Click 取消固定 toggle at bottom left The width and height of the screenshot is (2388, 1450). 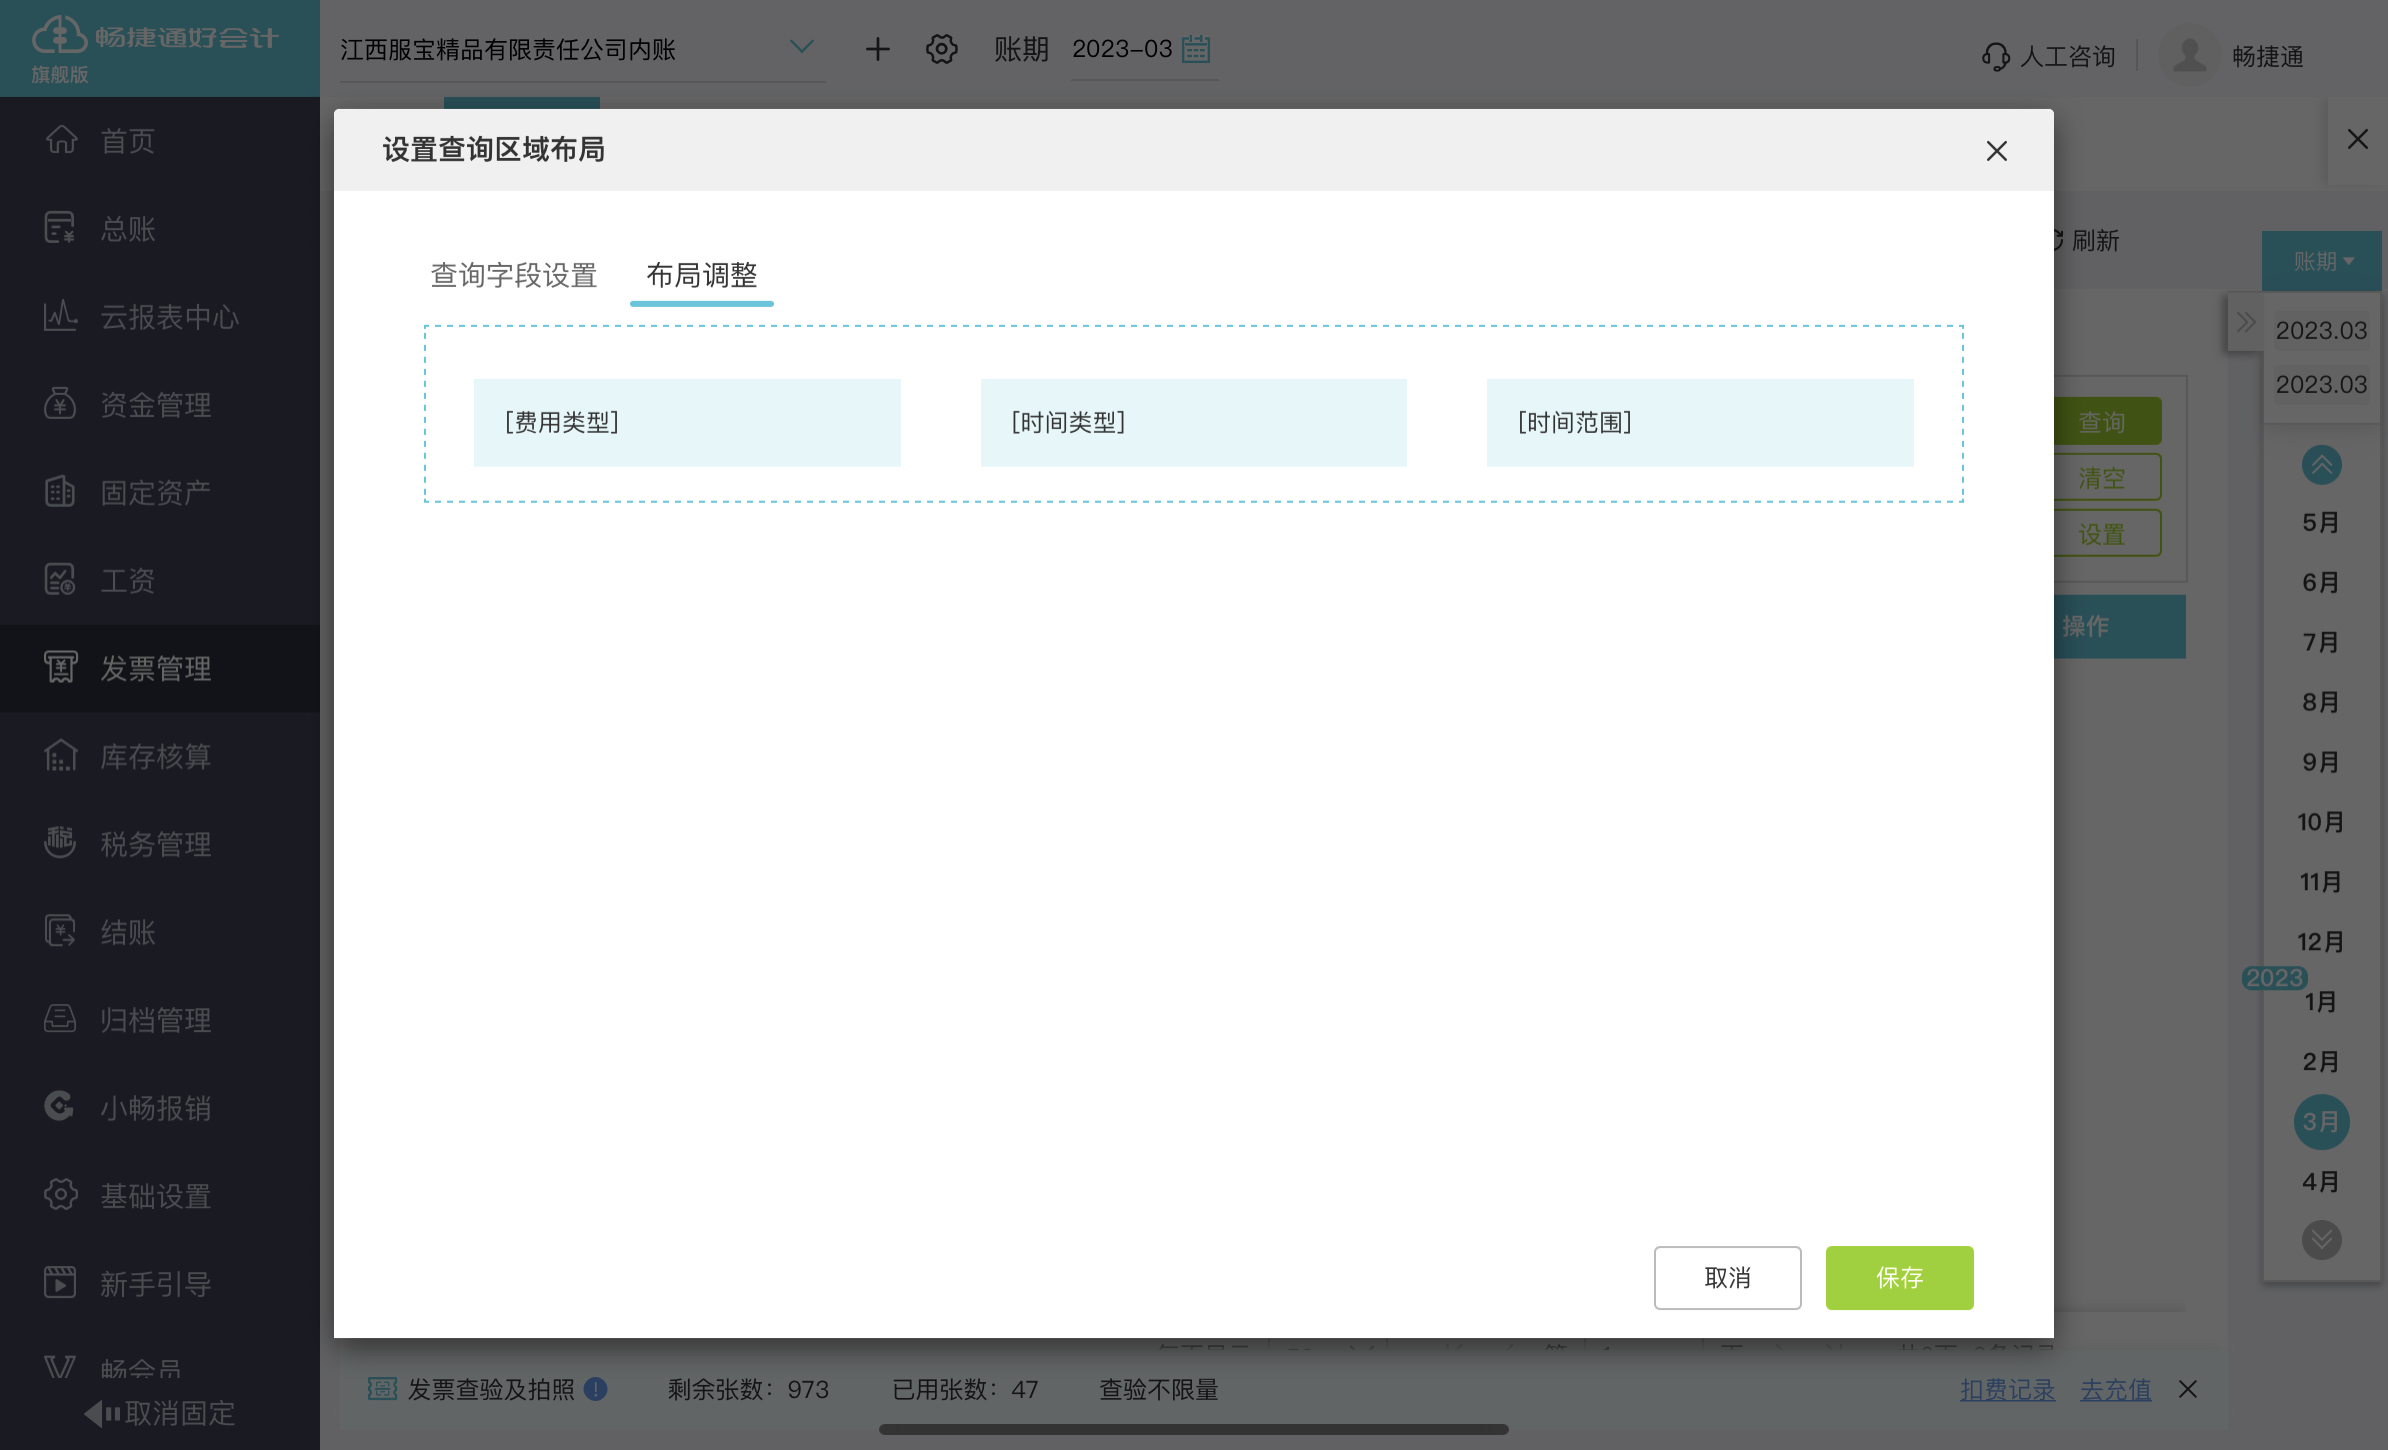click(160, 1412)
